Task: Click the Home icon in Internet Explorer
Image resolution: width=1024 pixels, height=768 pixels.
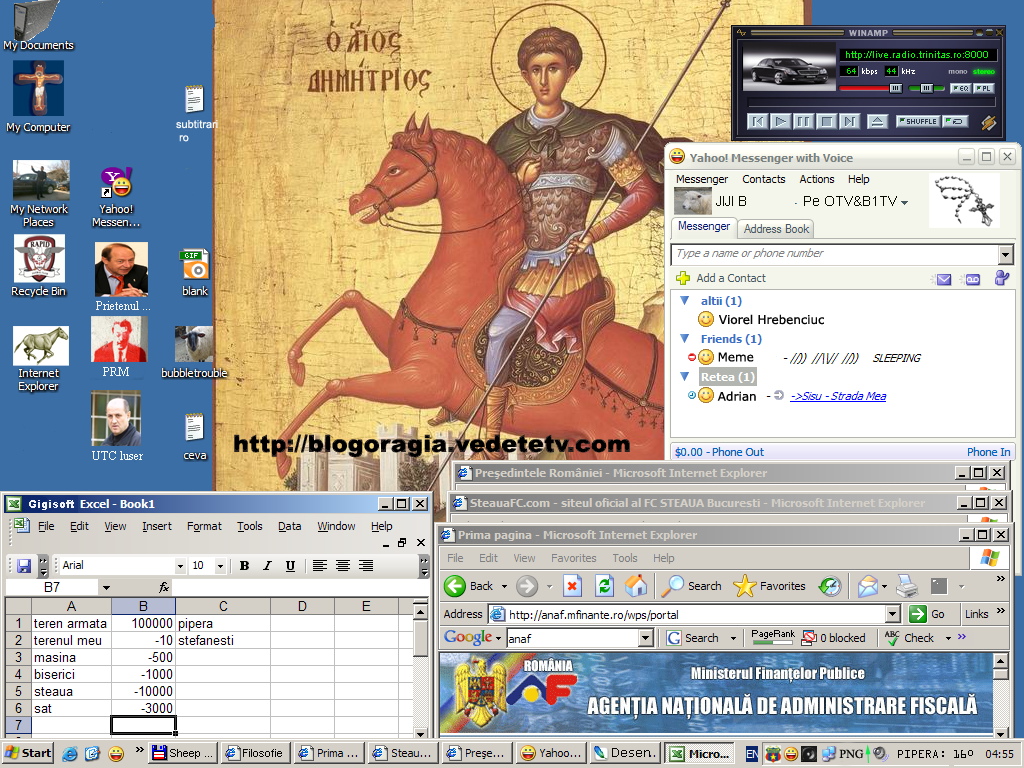Action: tap(635, 586)
